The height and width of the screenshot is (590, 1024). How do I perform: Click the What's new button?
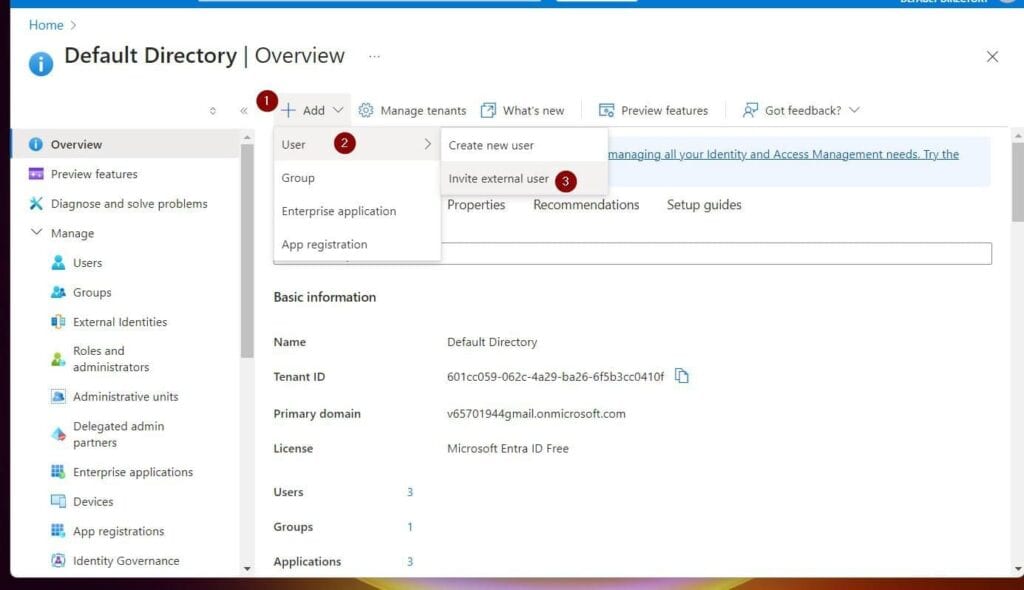[x=522, y=110]
